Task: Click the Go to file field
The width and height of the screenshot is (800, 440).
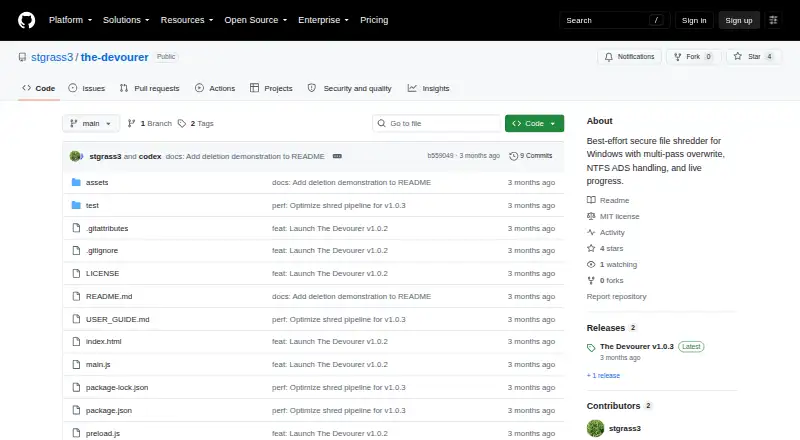Action: pyautogui.click(x=437, y=124)
